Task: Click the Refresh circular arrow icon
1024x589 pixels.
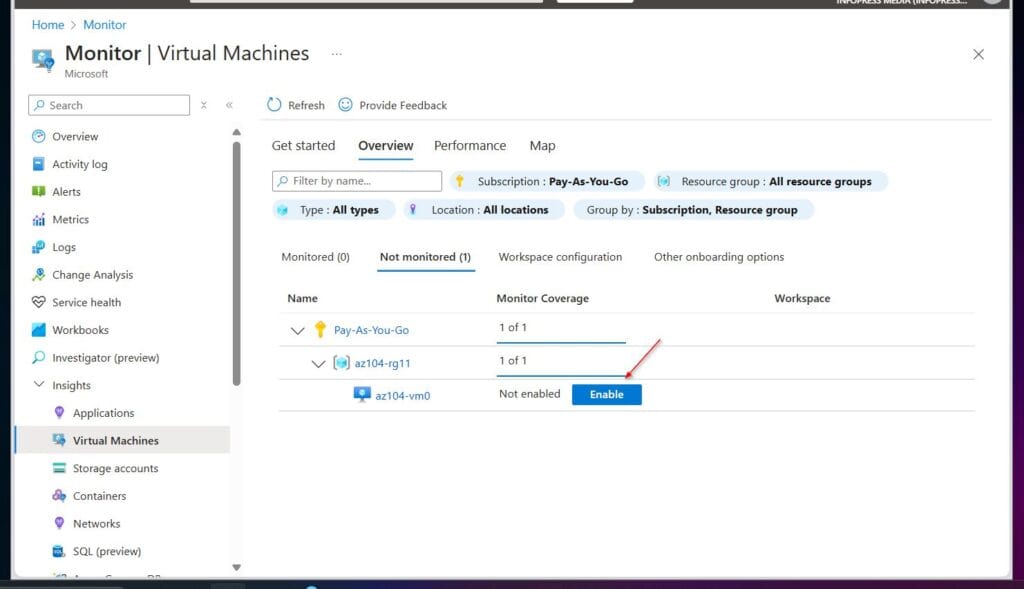Action: click(x=274, y=104)
